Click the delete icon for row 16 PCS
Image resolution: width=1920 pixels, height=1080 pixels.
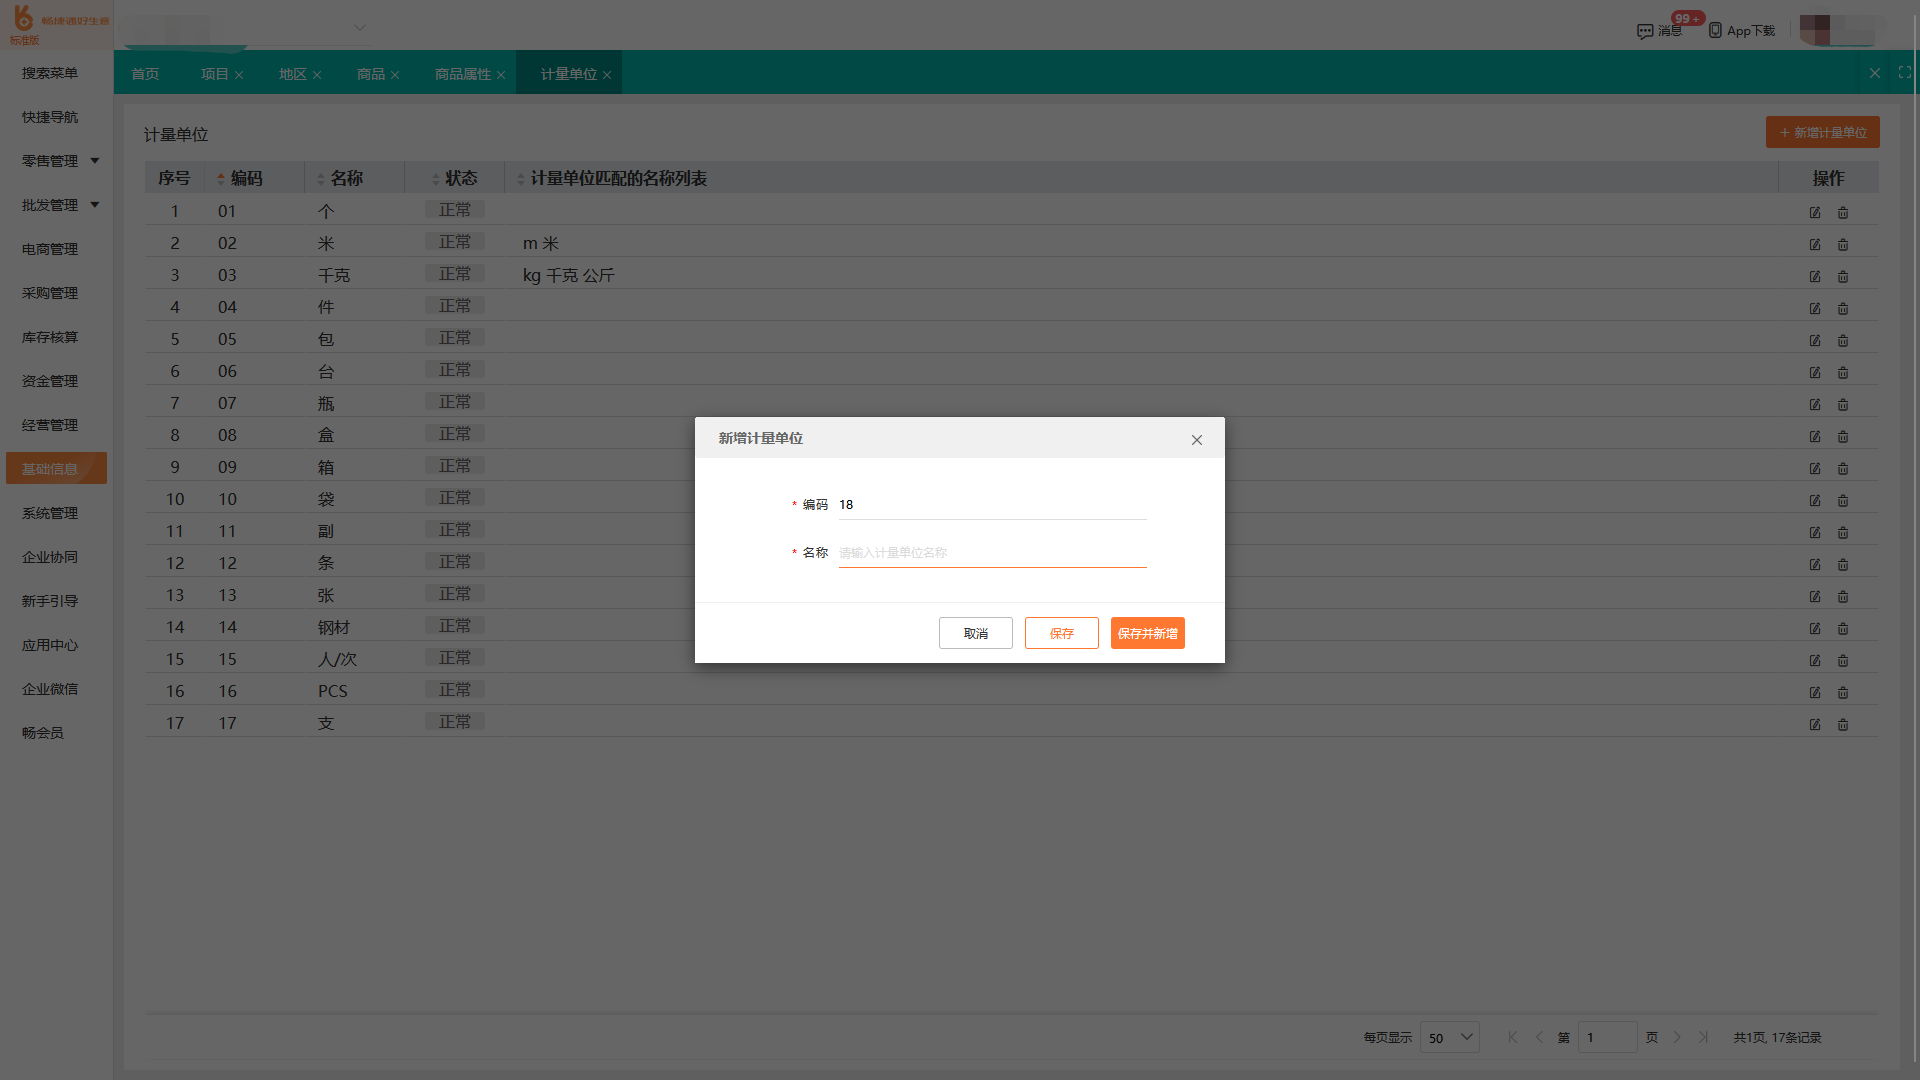pos(1844,691)
